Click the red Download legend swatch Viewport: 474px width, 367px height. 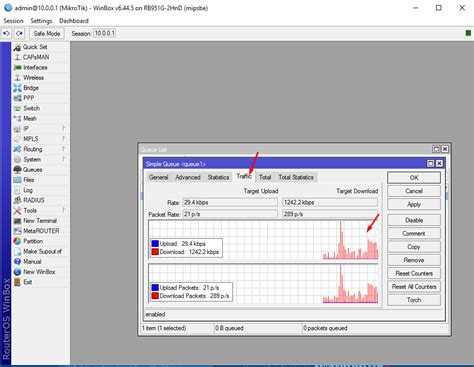(155, 252)
